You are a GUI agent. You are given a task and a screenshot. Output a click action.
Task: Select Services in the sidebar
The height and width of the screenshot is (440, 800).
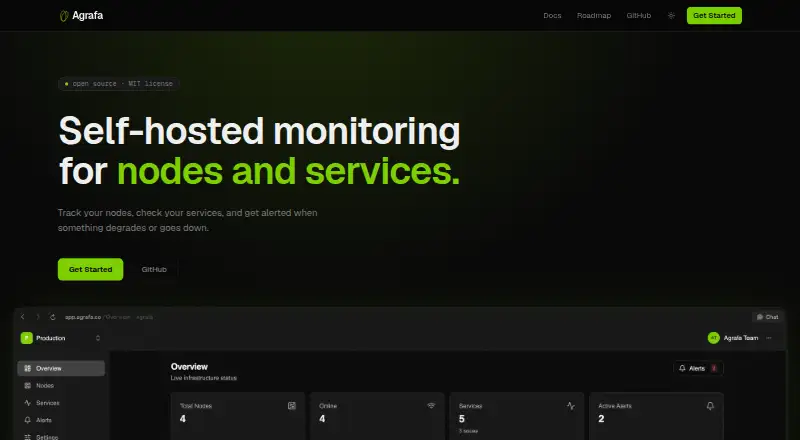point(61,403)
